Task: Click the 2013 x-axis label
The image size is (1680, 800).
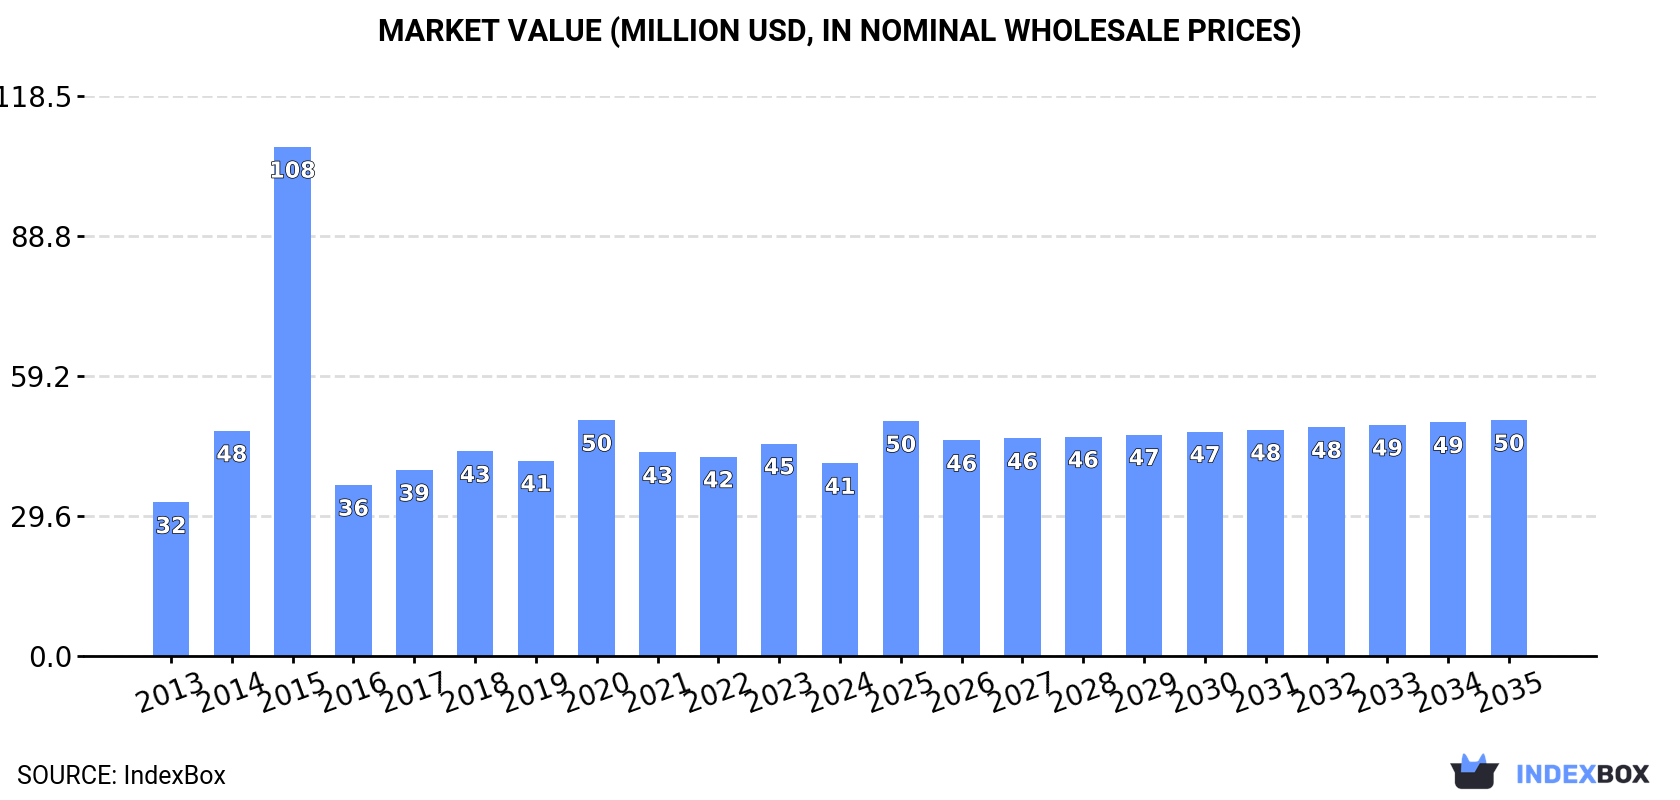Action: click(x=170, y=692)
